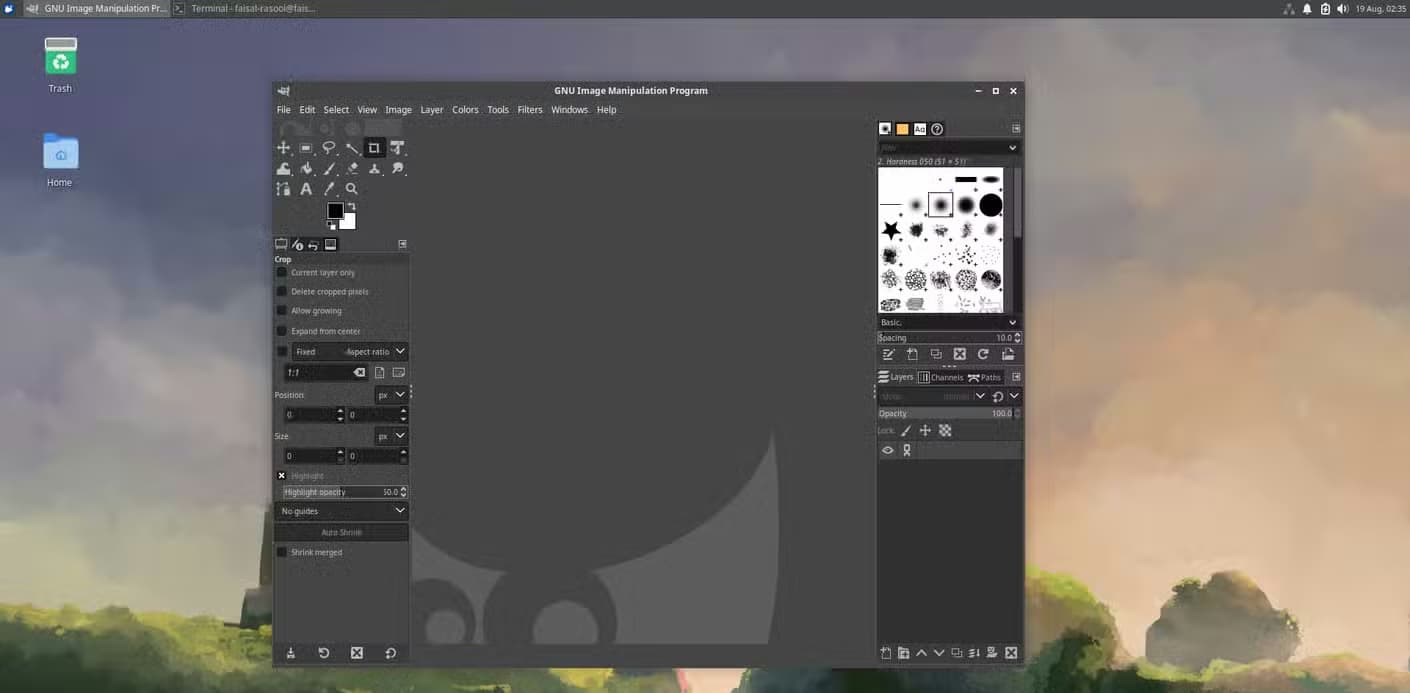Open Fixed Aspect ratio dropdown
The width and height of the screenshot is (1410, 693).
[349, 352]
